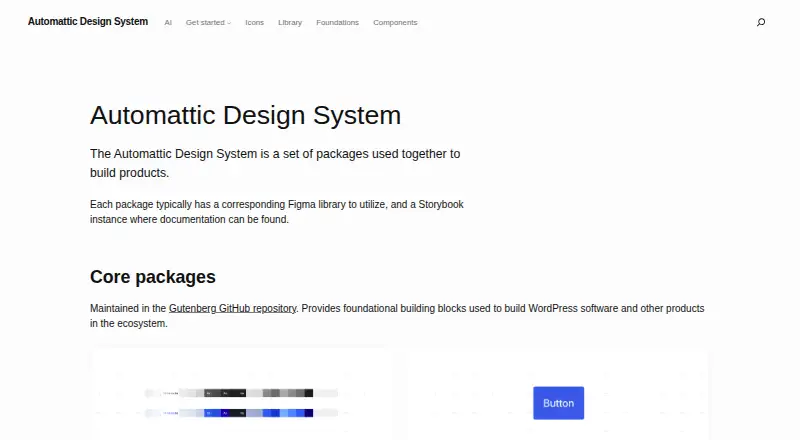Open the search icon in the header

click(761, 22)
